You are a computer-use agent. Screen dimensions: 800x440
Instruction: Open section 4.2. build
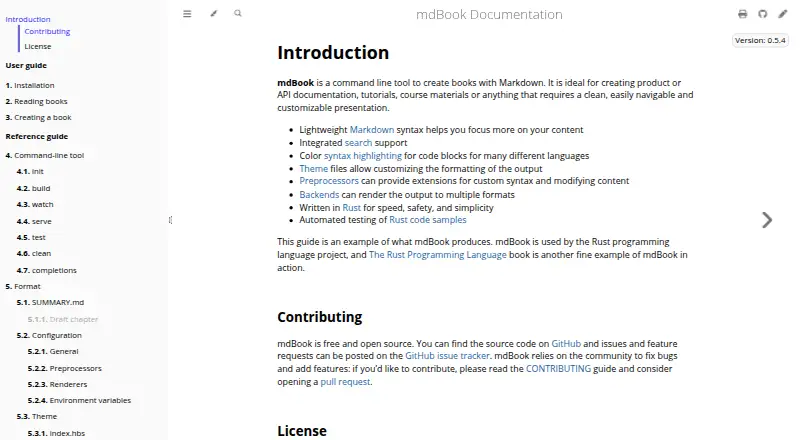coord(33,188)
